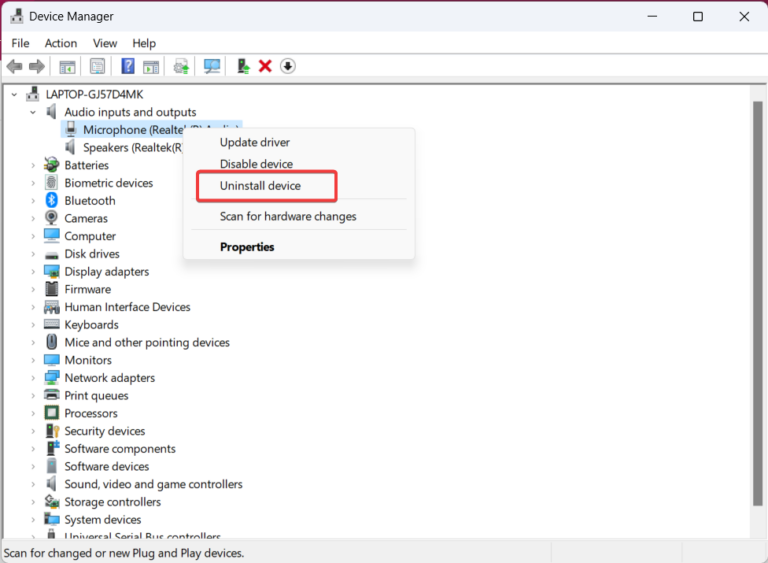The image size is (768, 563).
Task: Select LAPTOP-GJ57D4MK computer name
Action: (95, 94)
